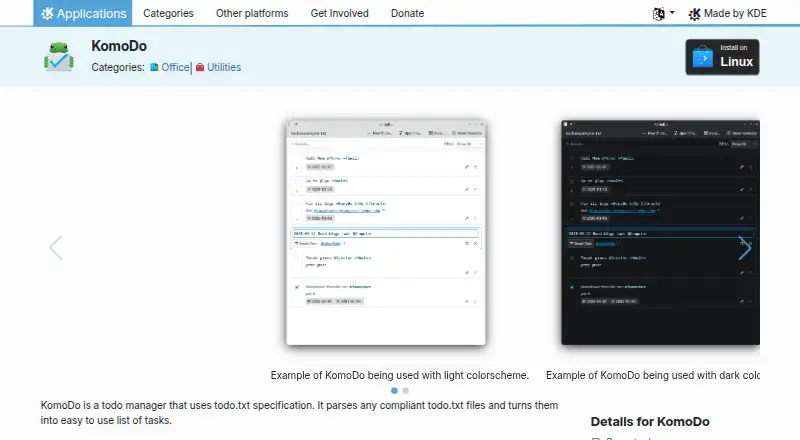Image resolution: width=800 pixels, height=440 pixels.
Task: Go to the Donate page
Action: pos(408,13)
